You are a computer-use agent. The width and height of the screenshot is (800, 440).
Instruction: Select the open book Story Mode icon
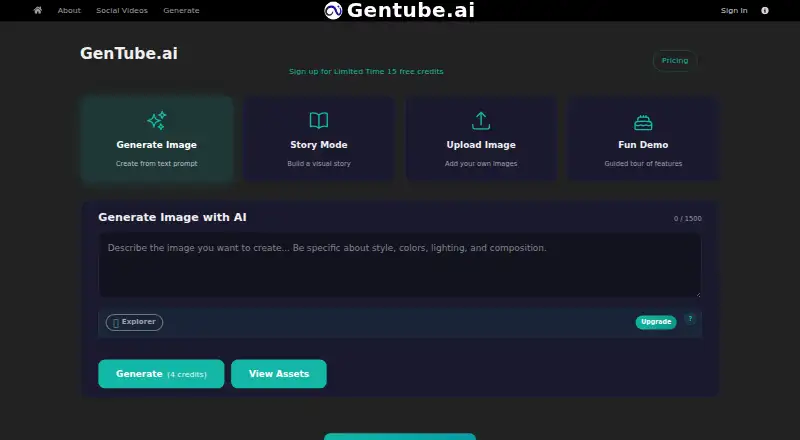[x=319, y=120]
